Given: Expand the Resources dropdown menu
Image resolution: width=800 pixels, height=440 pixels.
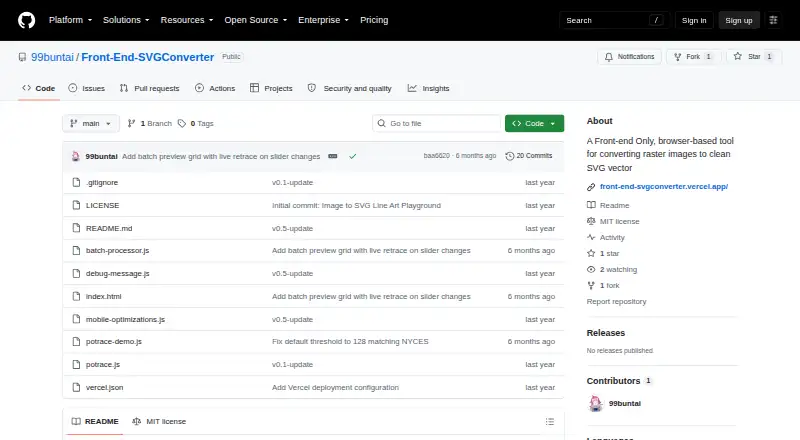Looking at the screenshot, I should [187, 20].
